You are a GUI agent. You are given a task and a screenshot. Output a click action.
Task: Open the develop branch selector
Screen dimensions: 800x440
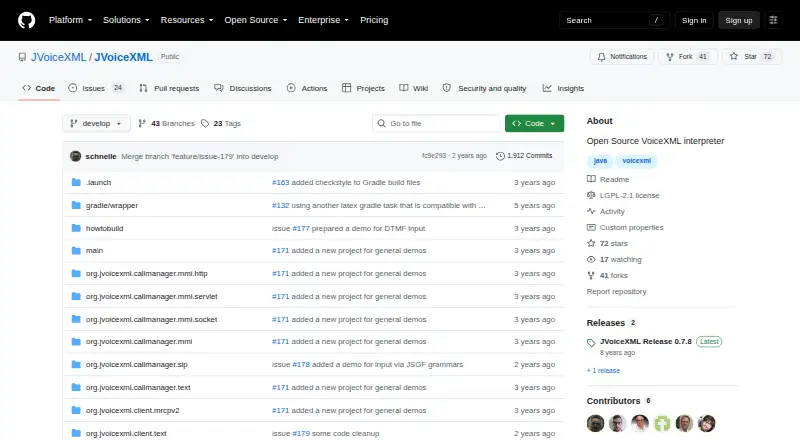pos(96,124)
